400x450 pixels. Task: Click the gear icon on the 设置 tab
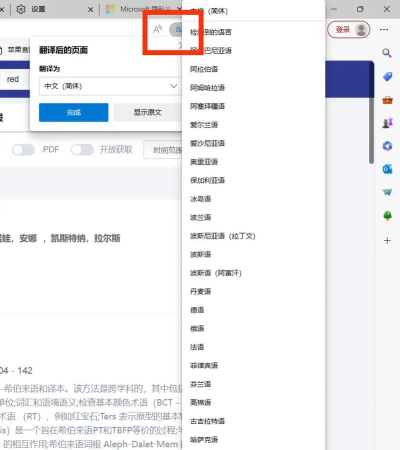pyautogui.click(x=21, y=9)
